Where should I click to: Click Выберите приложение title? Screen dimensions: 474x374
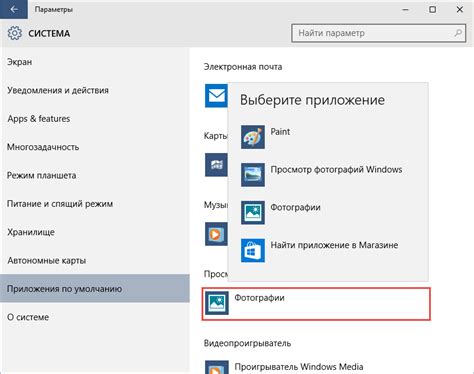(312, 100)
